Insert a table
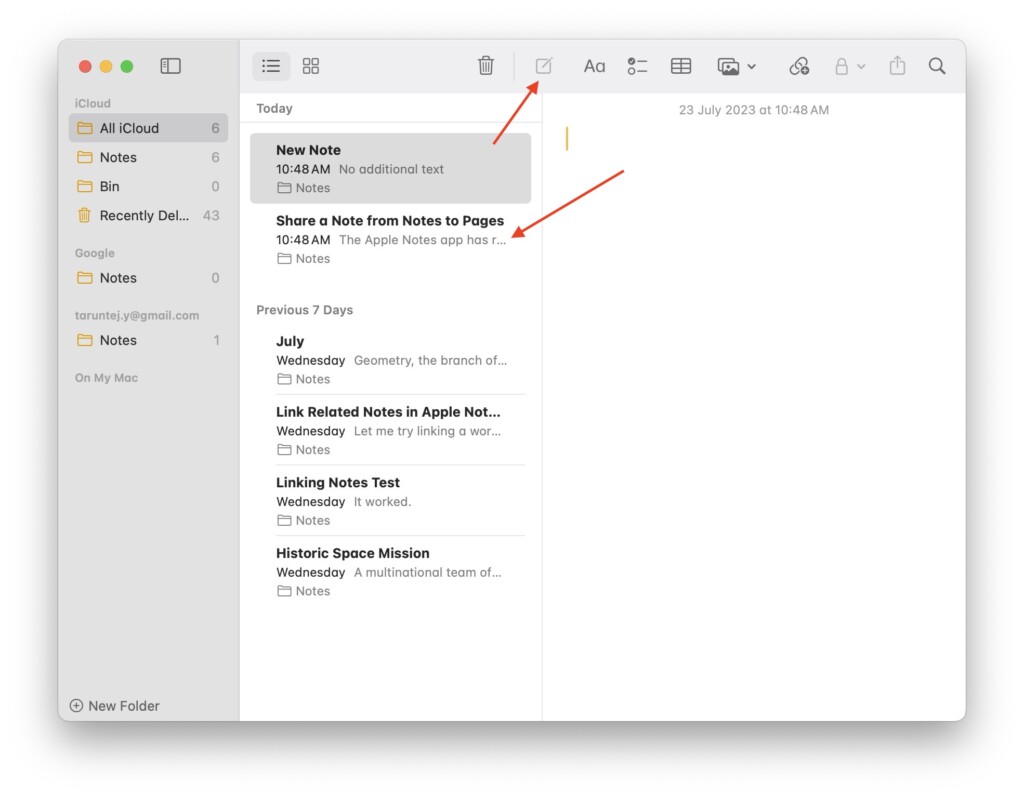This screenshot has height=798, width=1024. (x=681, y=66)
